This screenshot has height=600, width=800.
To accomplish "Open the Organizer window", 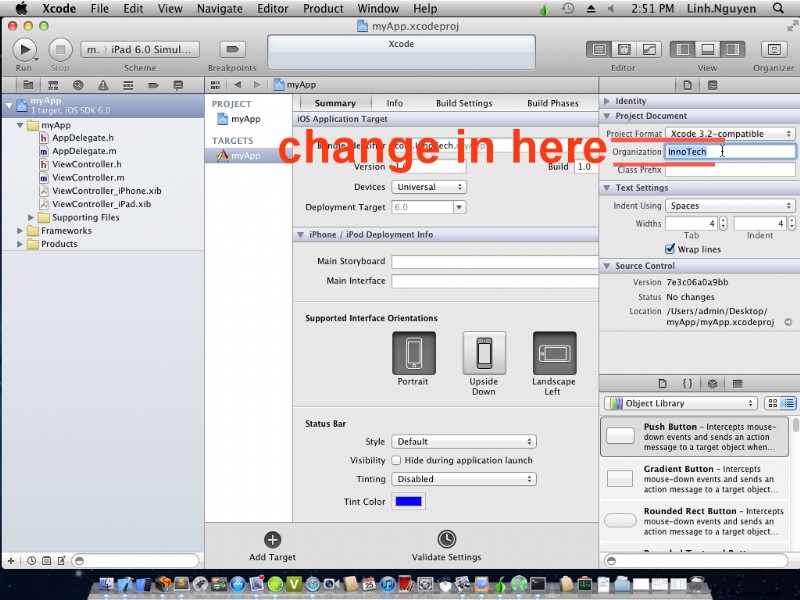I will coord(773,49).
